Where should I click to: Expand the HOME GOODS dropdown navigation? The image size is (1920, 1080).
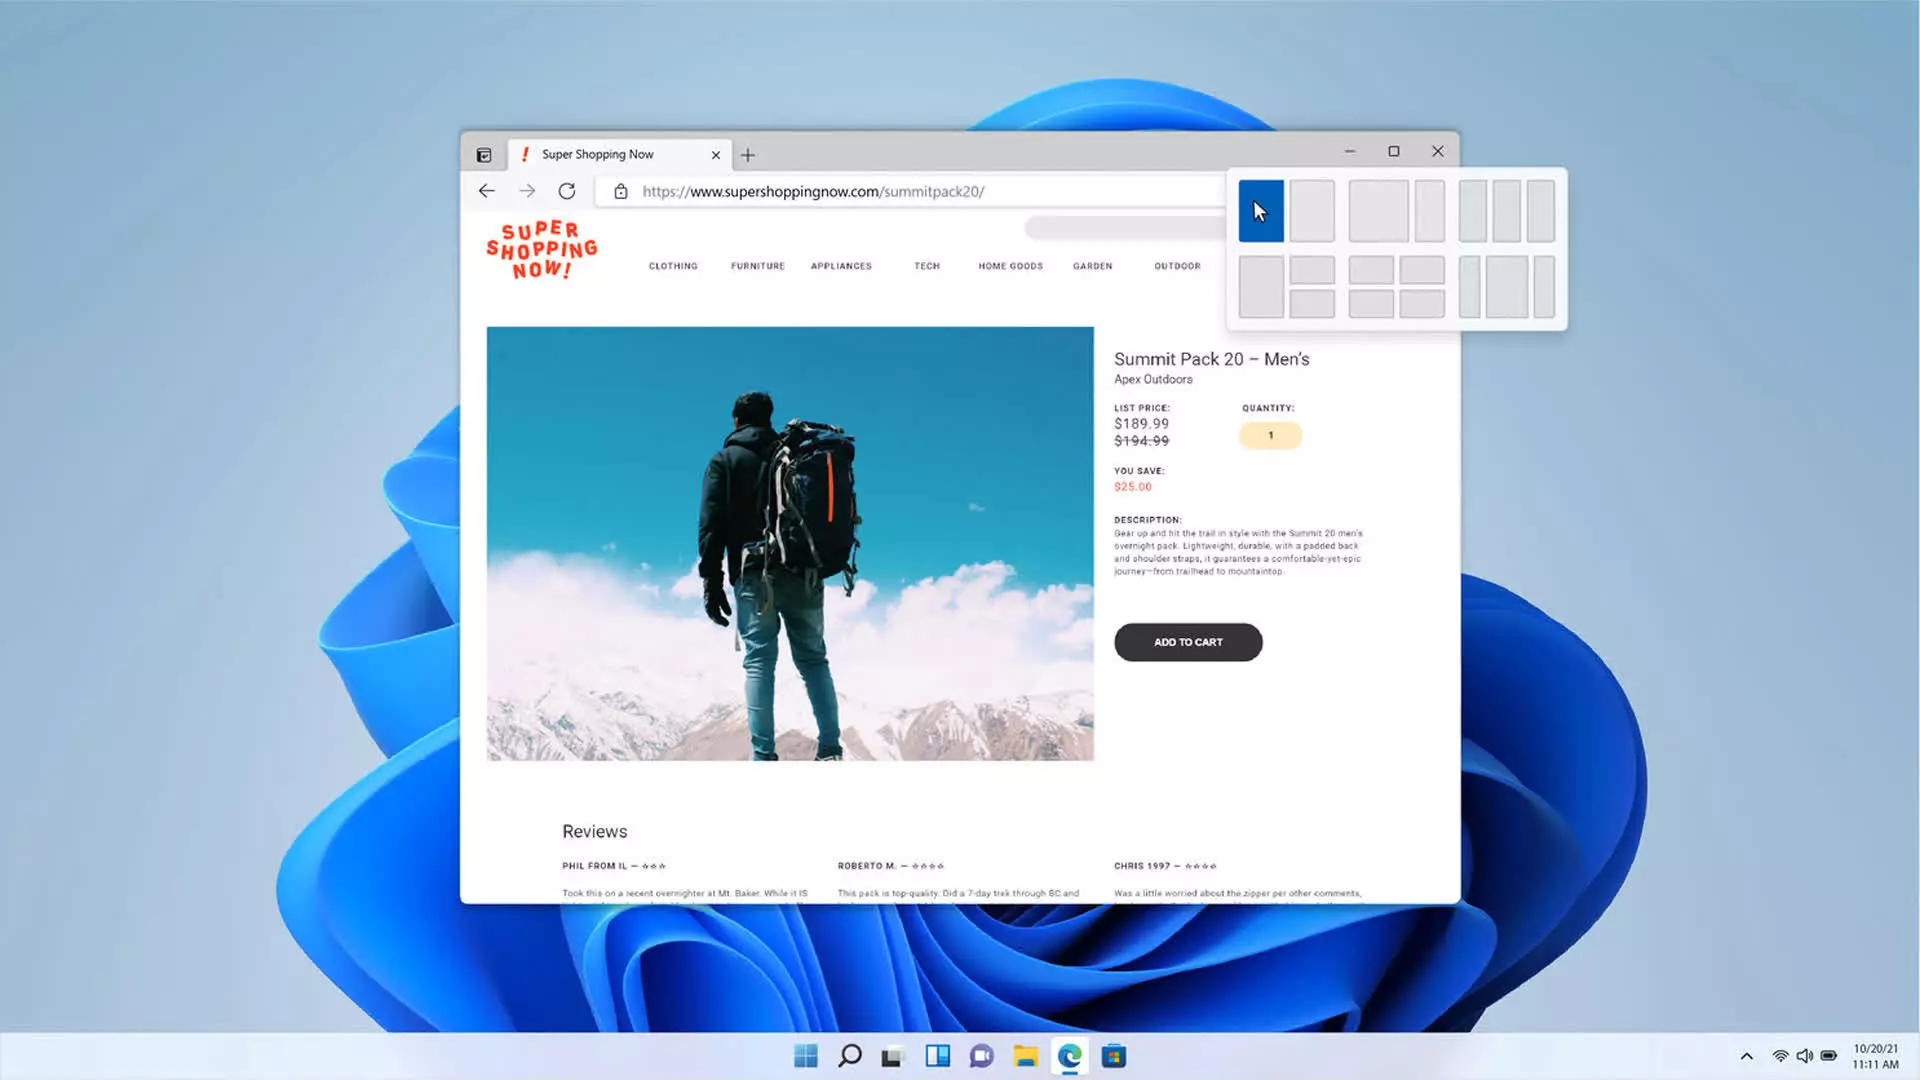pos(1010,265)
